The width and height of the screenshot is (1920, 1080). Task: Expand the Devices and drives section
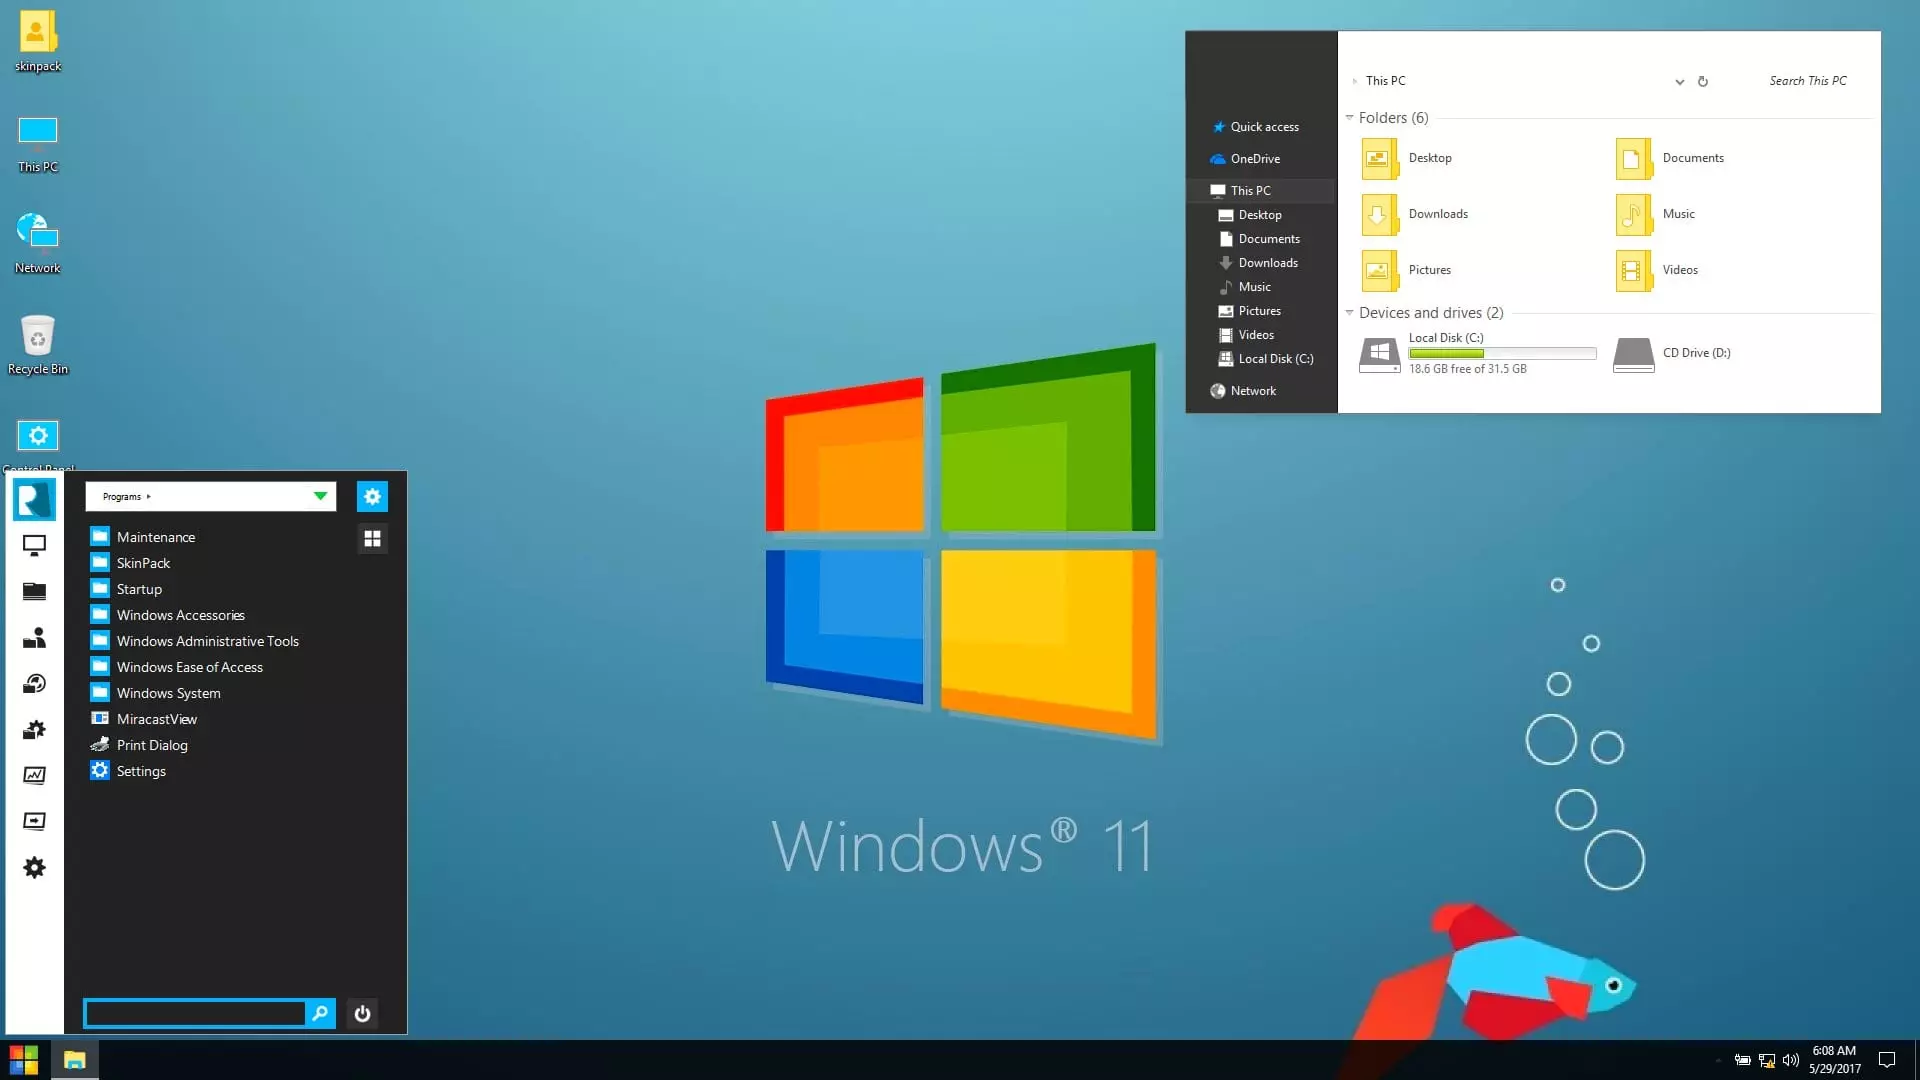coord(1350,313)
